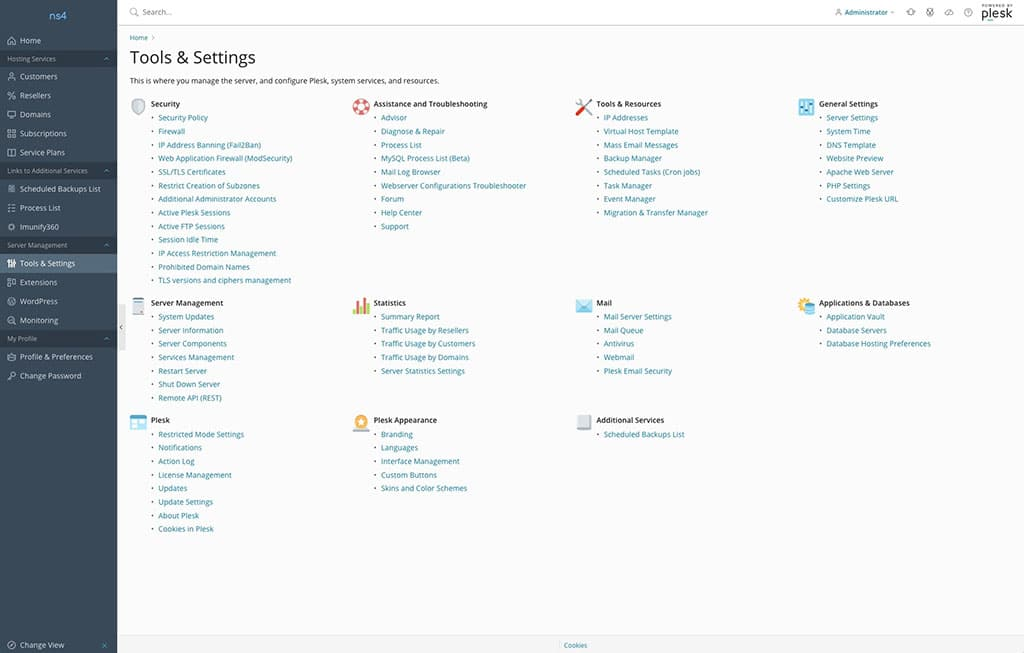Open the Extensions icon
This screenshot has width=1024, height=653.
(x=11, y=281)
